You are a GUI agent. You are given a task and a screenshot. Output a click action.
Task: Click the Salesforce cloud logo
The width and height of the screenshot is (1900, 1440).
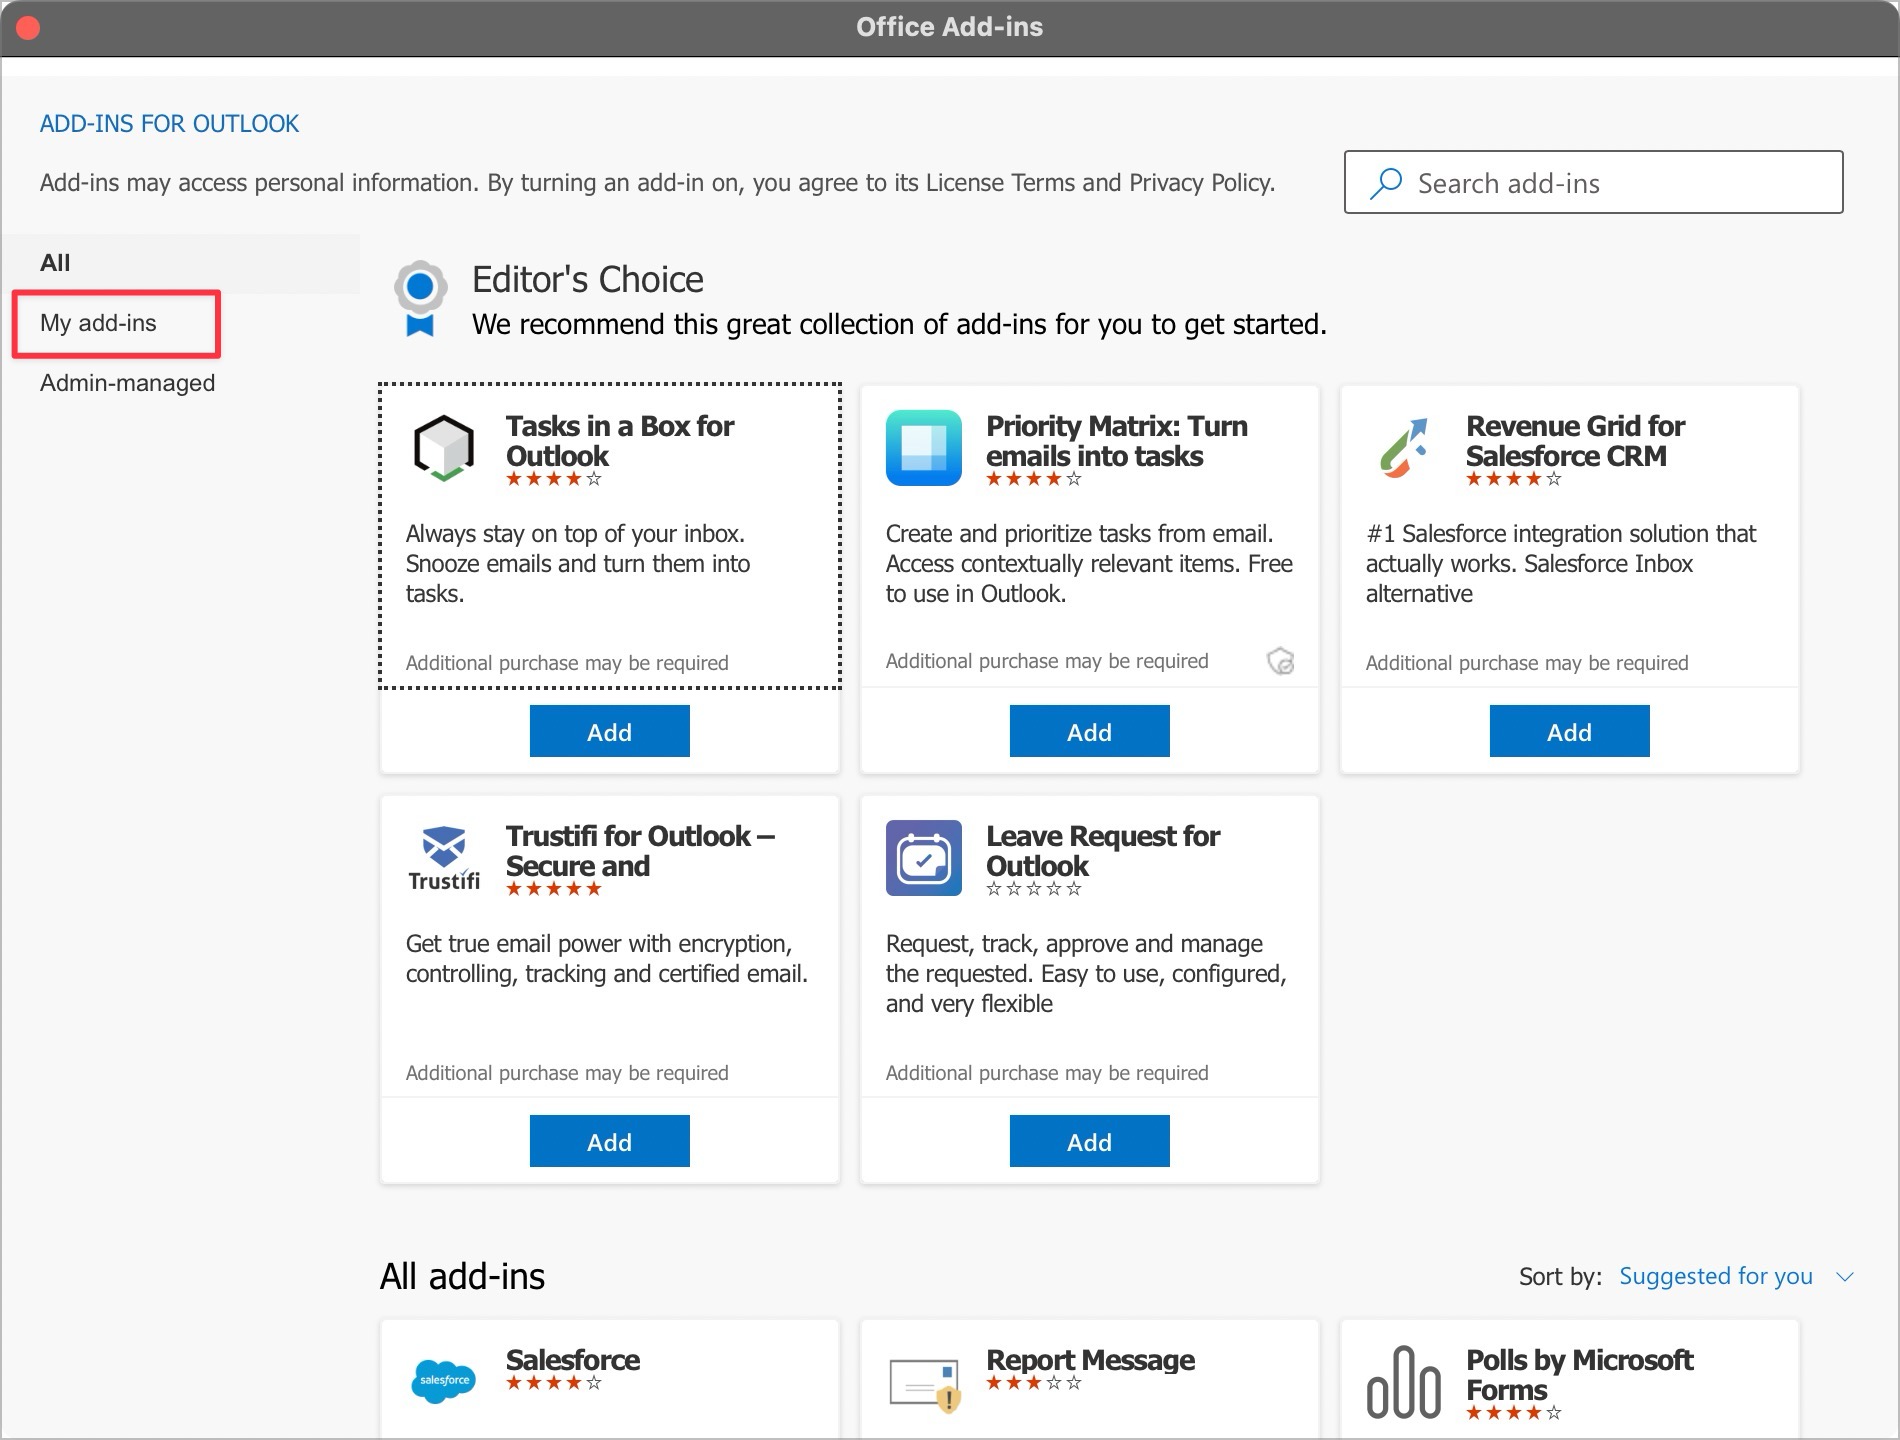(443, 1380)
